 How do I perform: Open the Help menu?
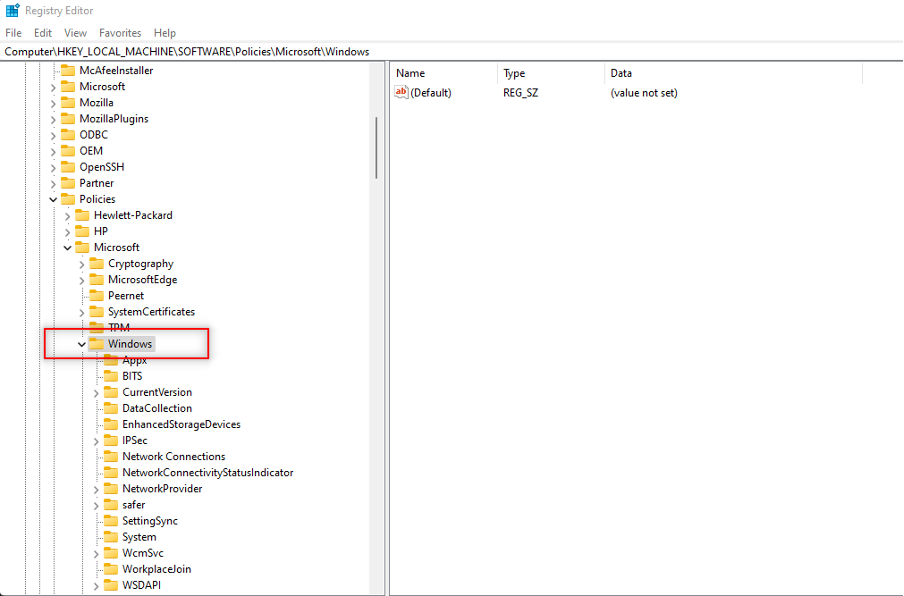click(165, 33)
